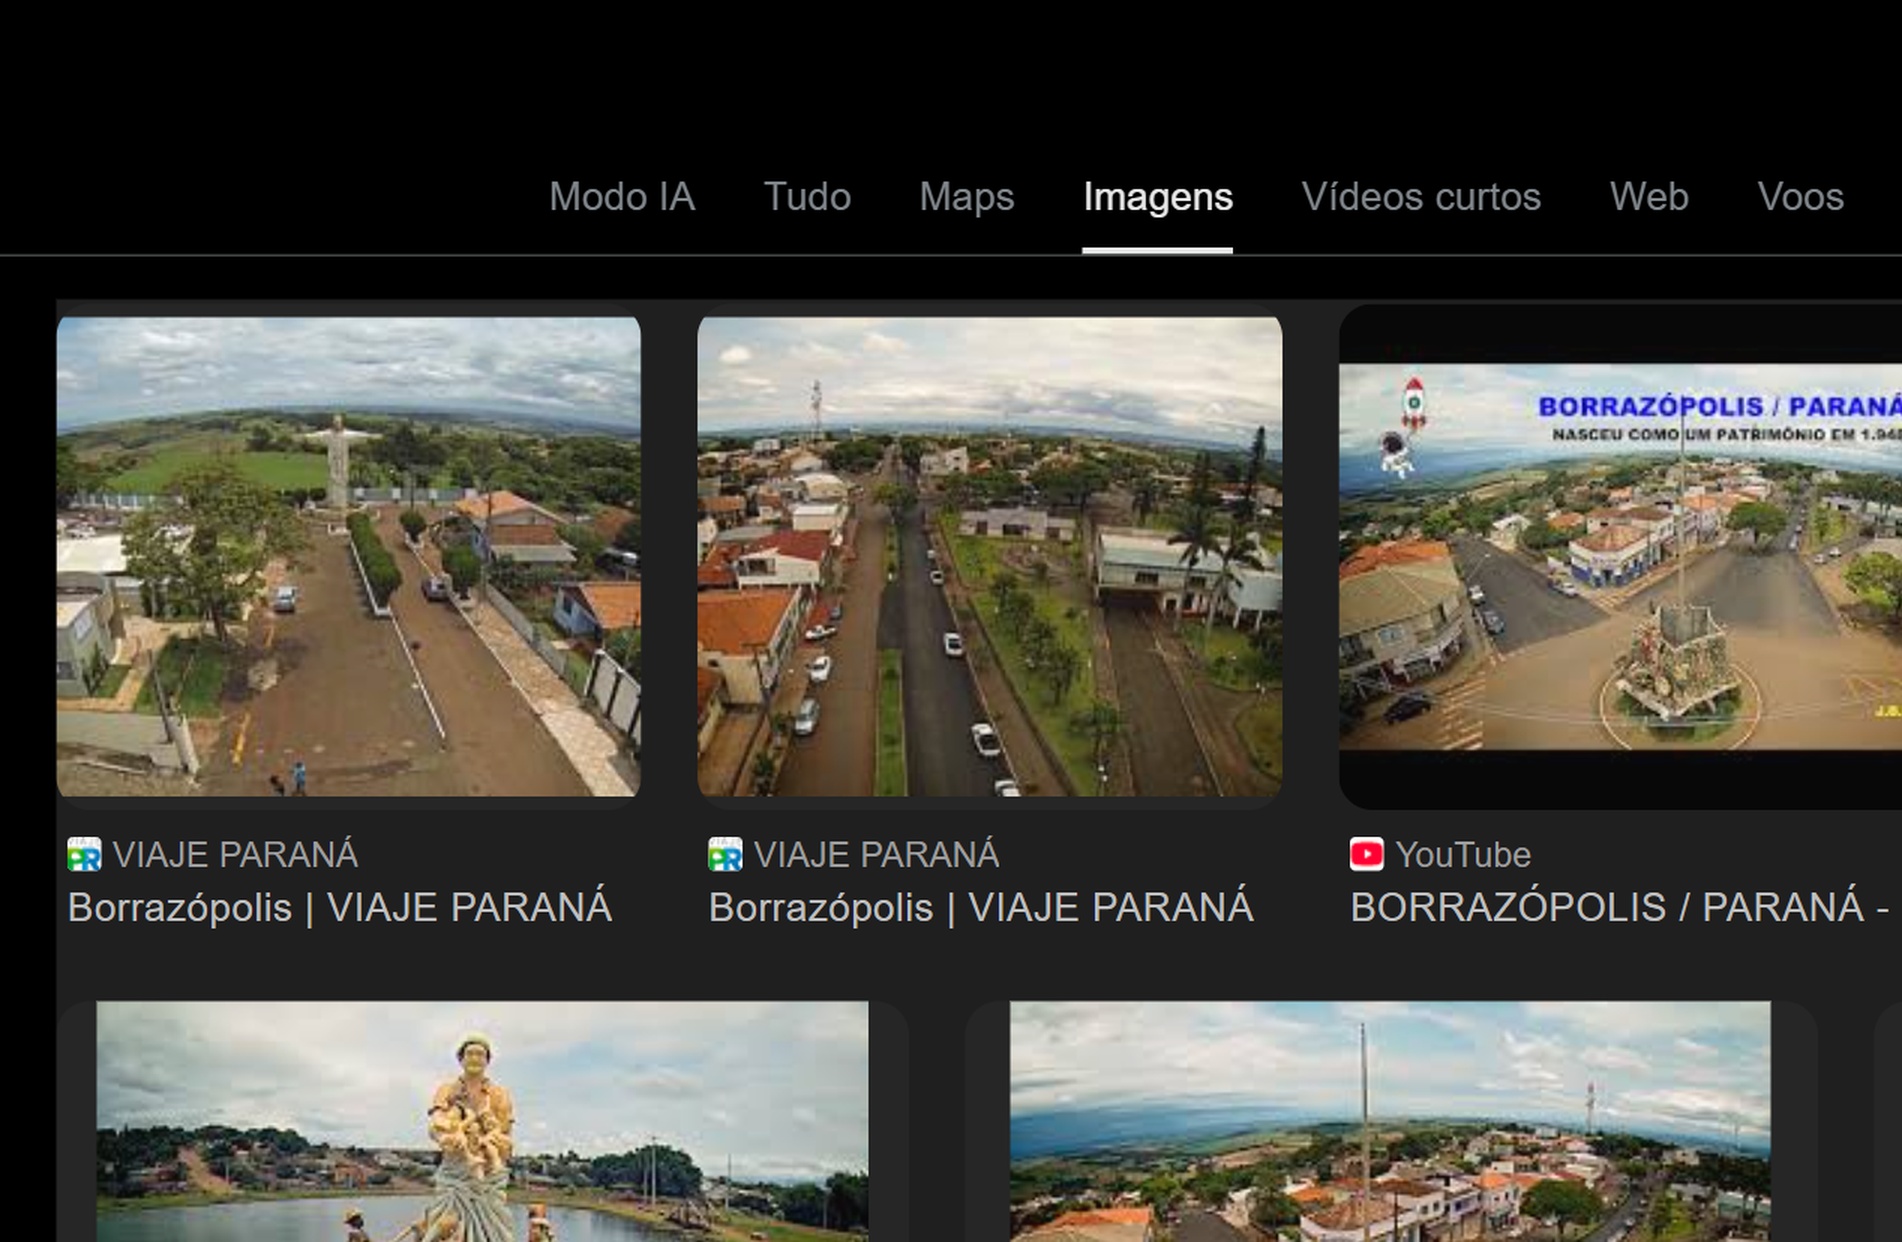
Task: Open the Vídeos curtos tab
Action: 1420,197
